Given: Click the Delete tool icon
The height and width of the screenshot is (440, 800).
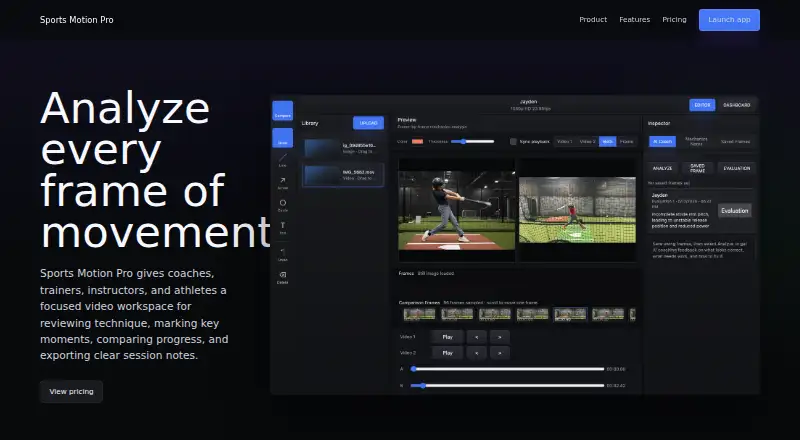Looking at the screenshot, I should [282, 277].
